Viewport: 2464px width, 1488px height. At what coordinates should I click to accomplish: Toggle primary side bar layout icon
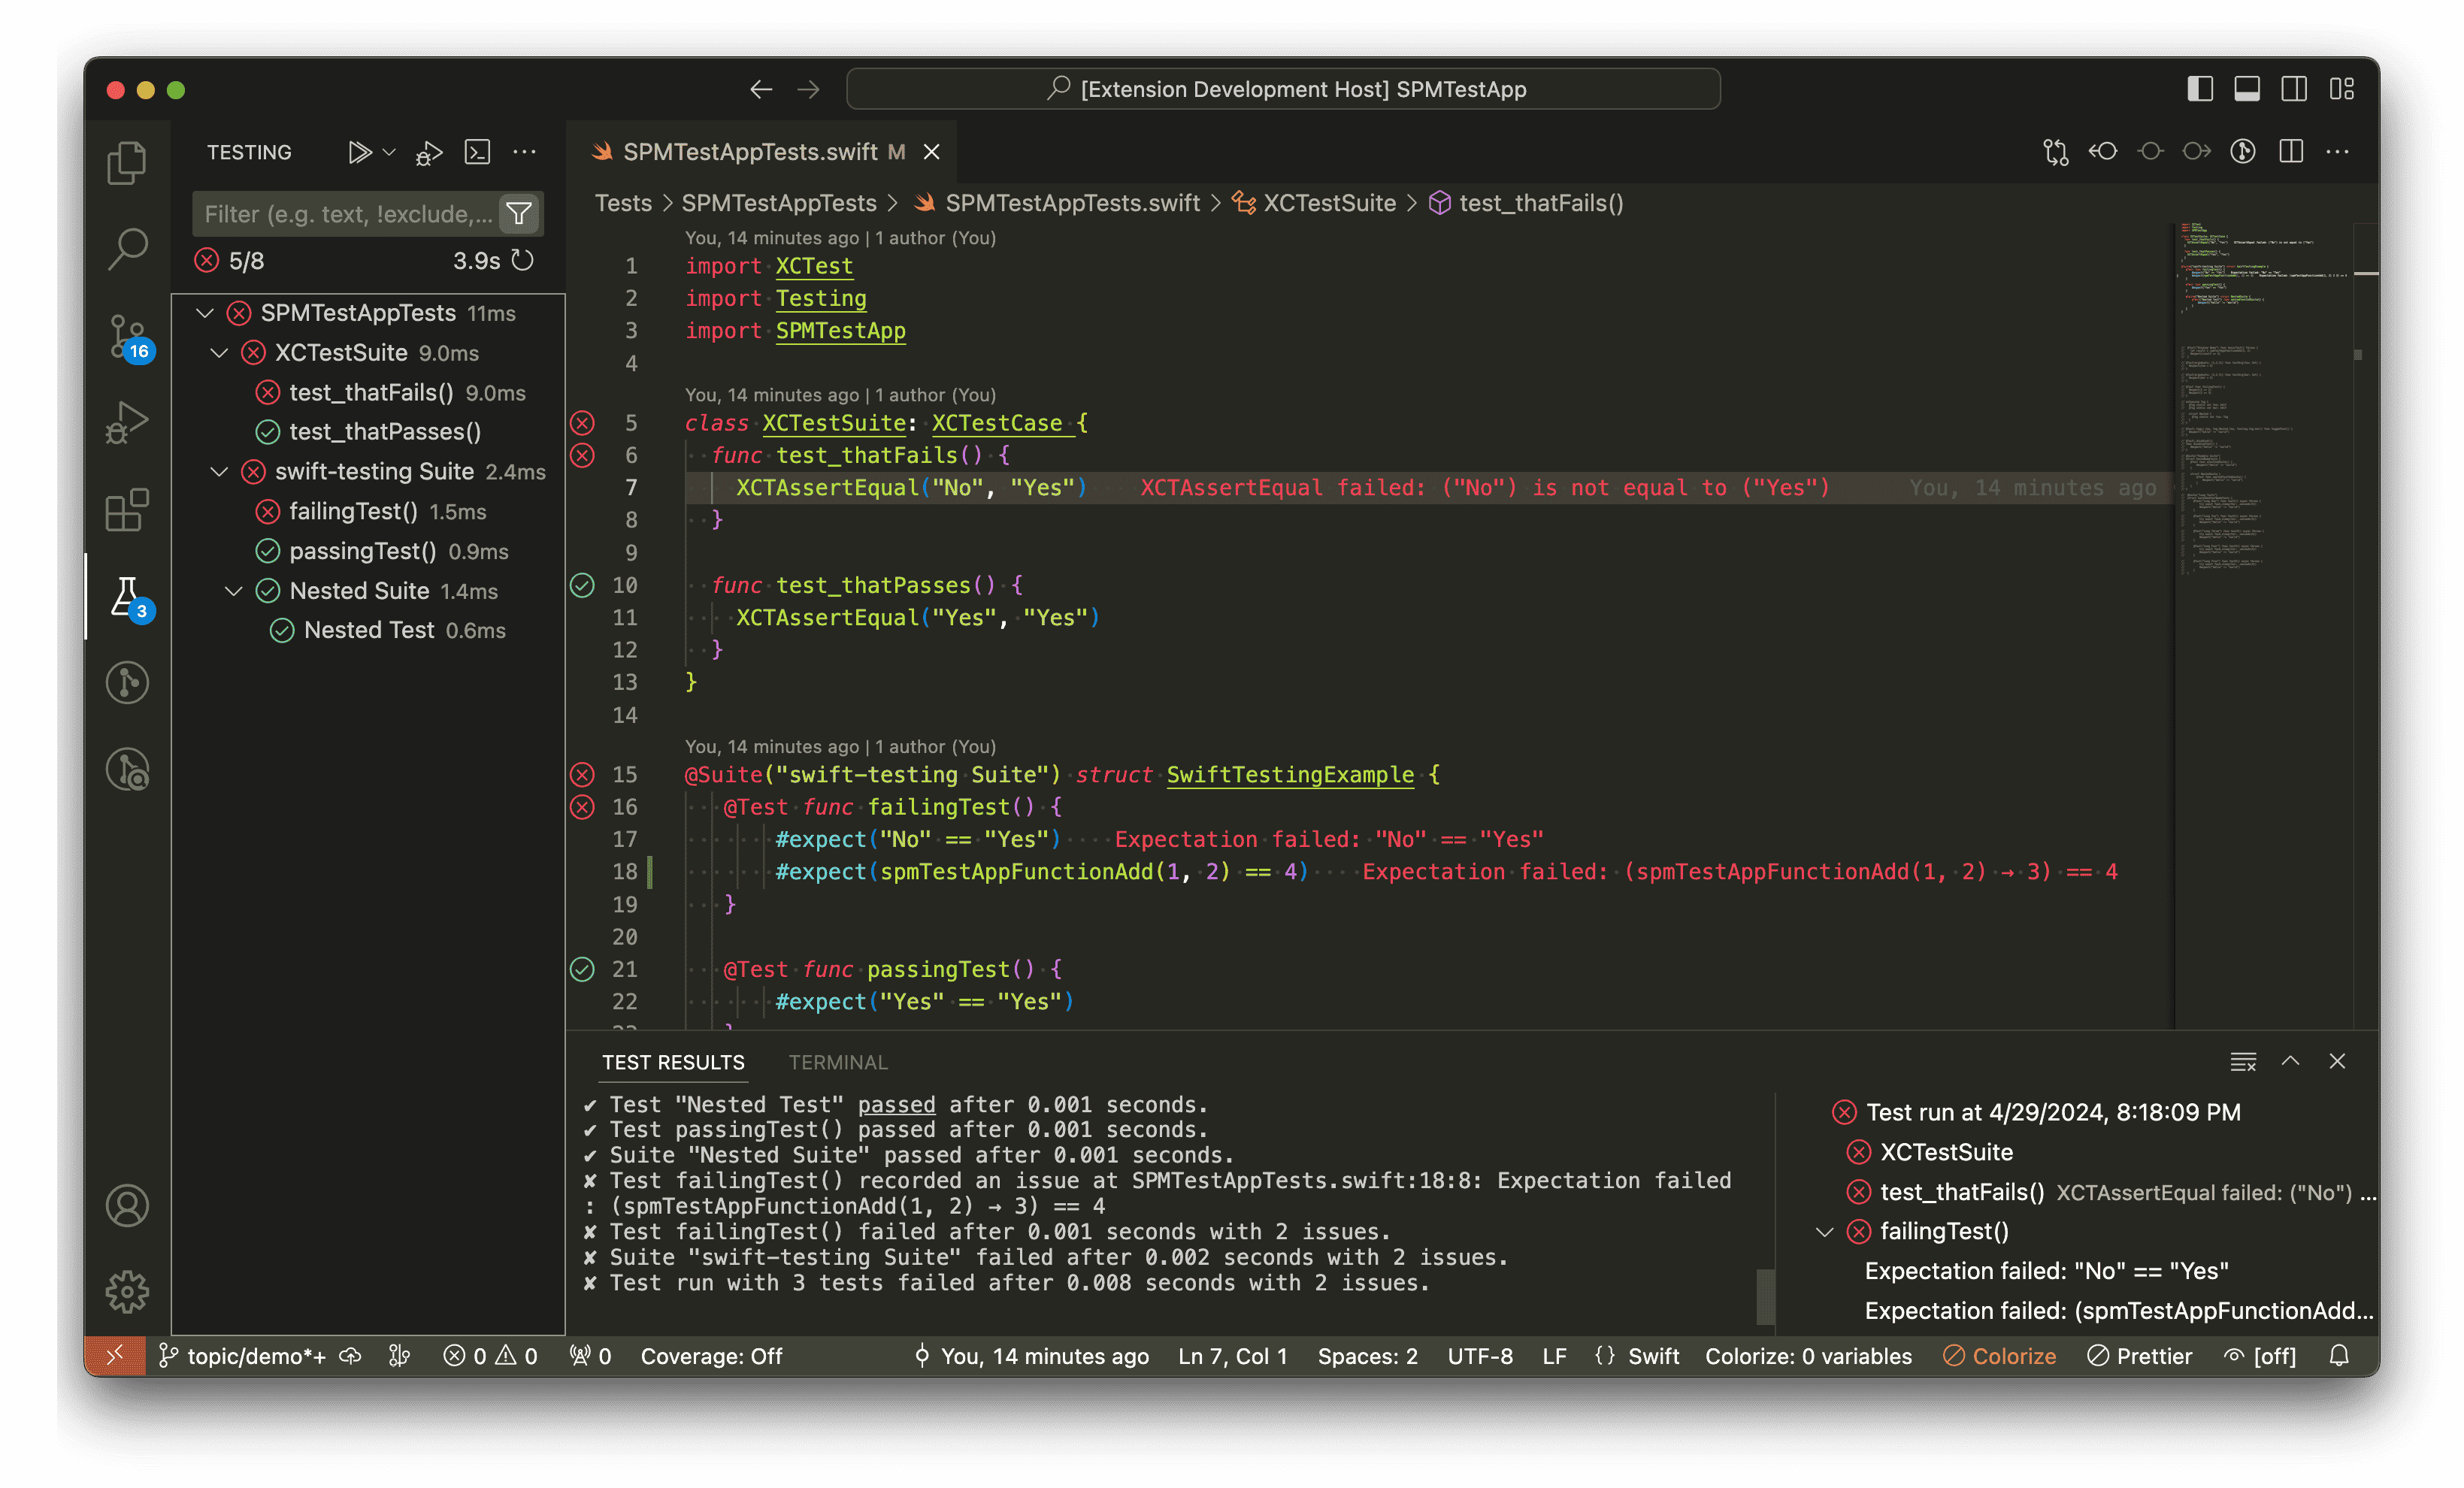tap(2199, 89)
